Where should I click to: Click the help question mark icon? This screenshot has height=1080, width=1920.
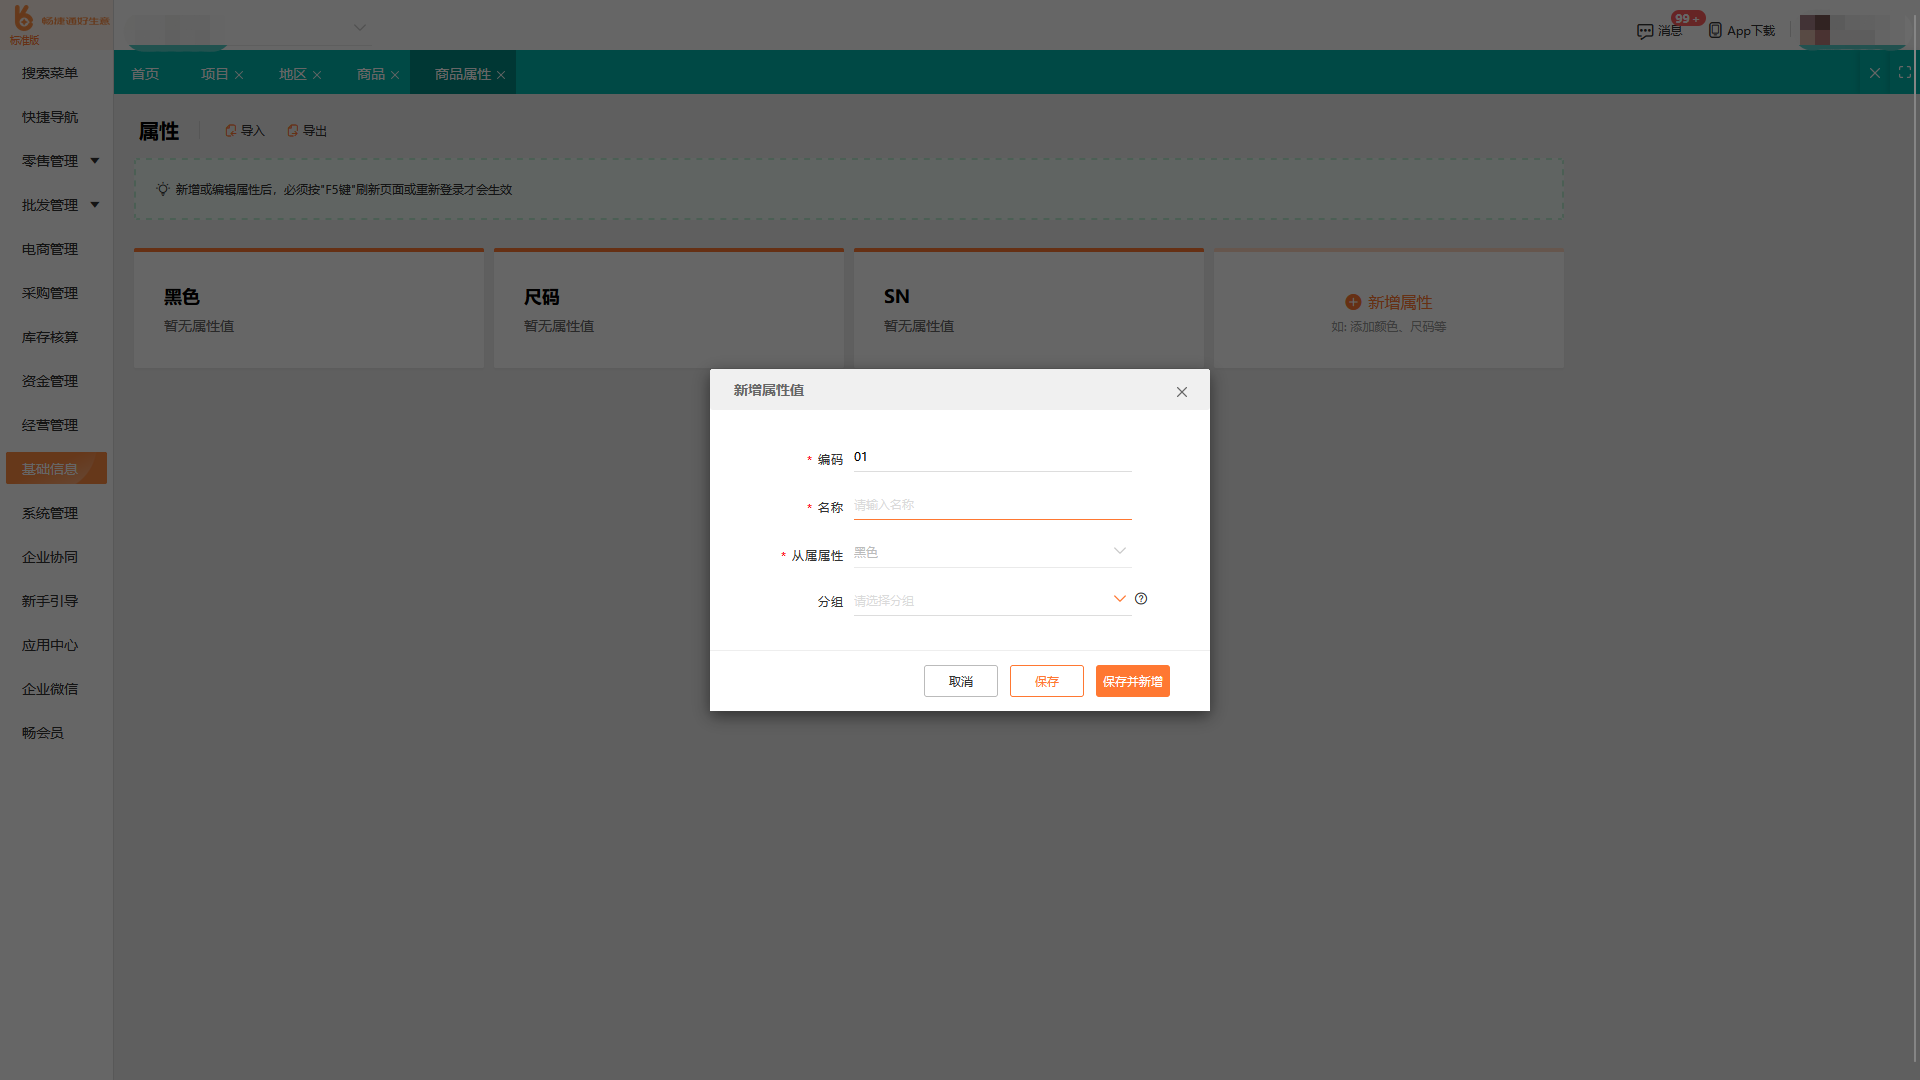tap(1141, 597)
